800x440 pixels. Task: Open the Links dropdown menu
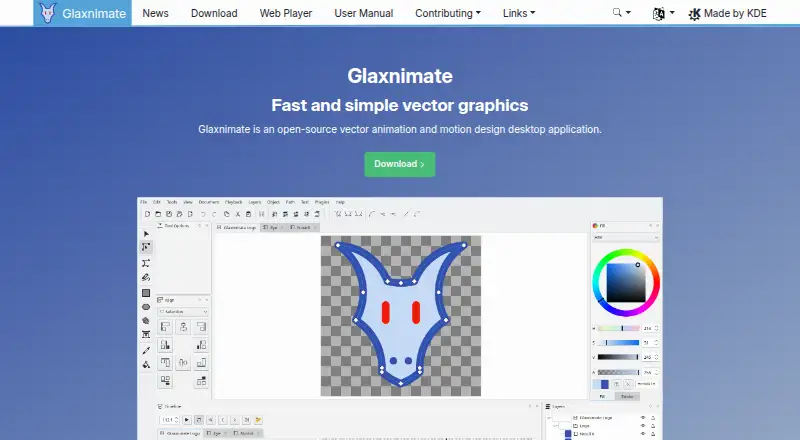519,13
